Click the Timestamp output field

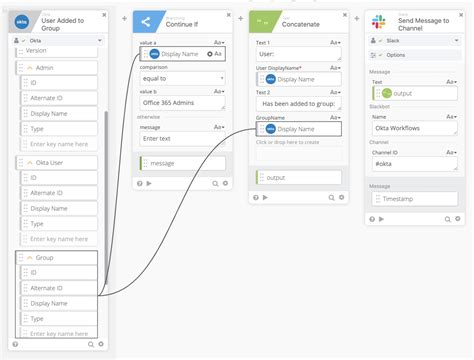pyautogui.click(x=415, y=199)
